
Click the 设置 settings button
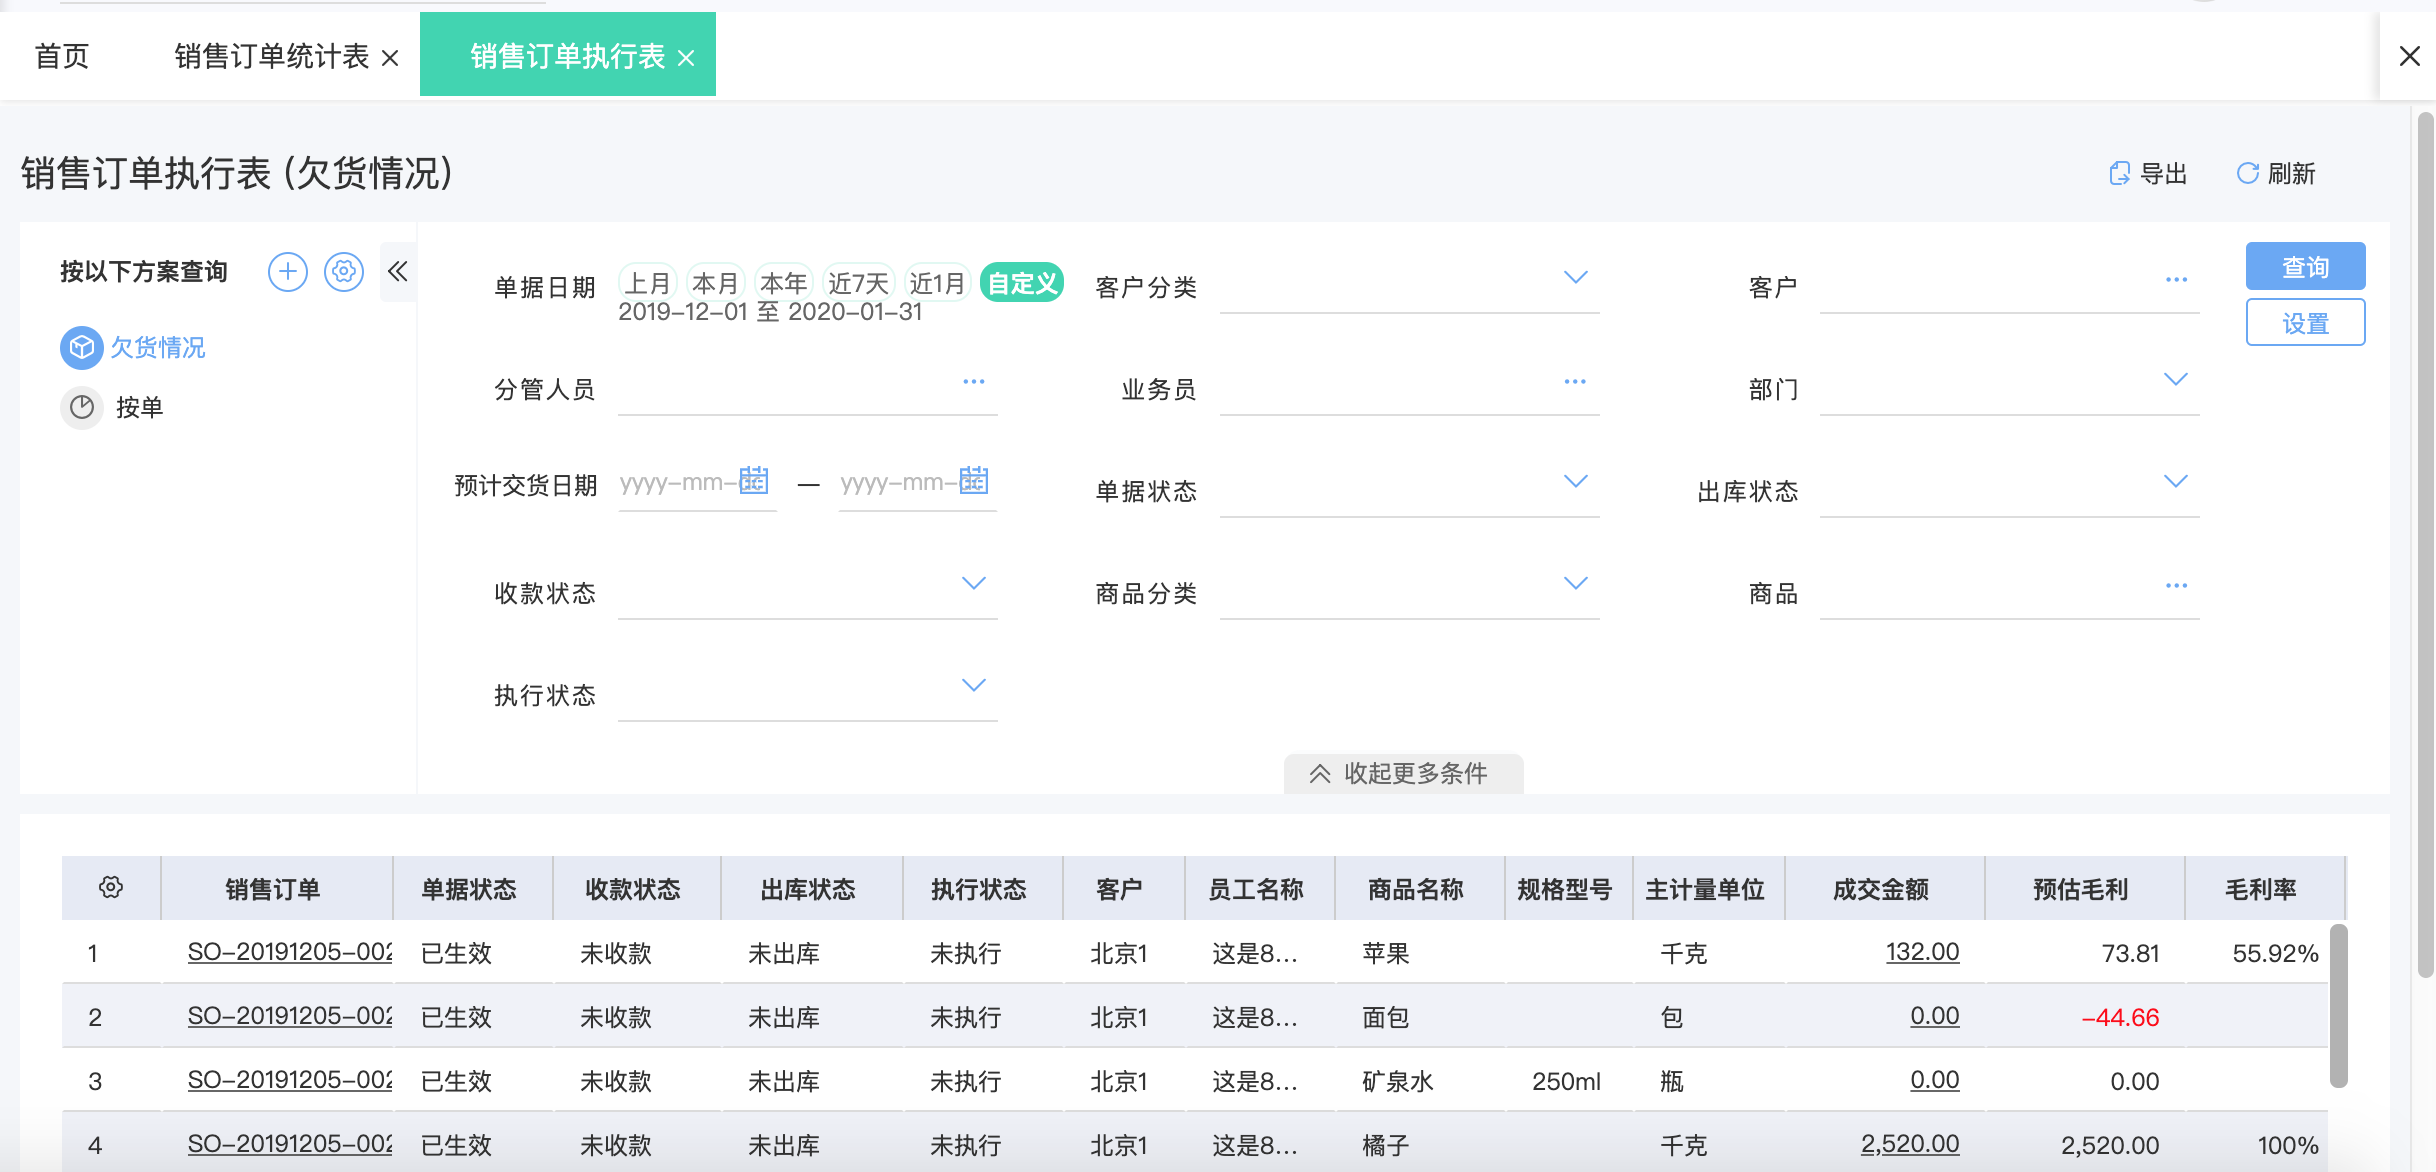click(2307, 322)
